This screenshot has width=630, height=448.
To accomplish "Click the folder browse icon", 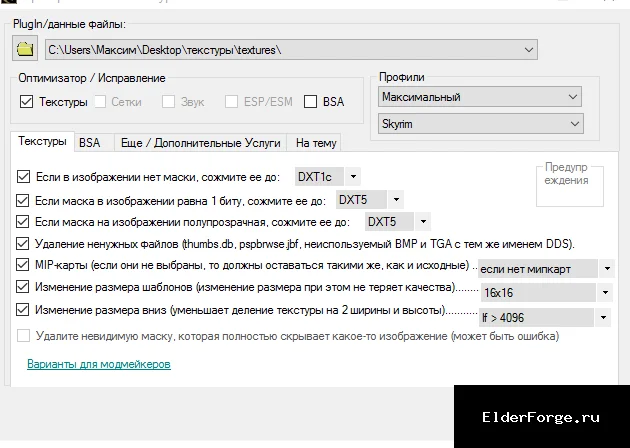I will (x=25, y=48).
